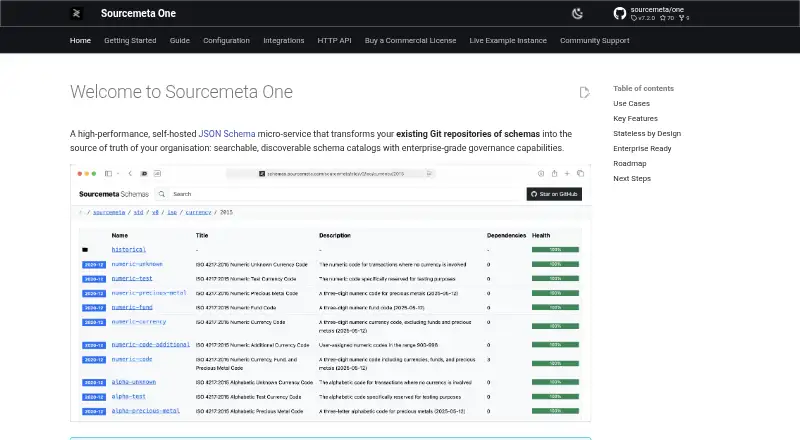
Task: Switch to the Configuration tab
Action: pos(227,40)
